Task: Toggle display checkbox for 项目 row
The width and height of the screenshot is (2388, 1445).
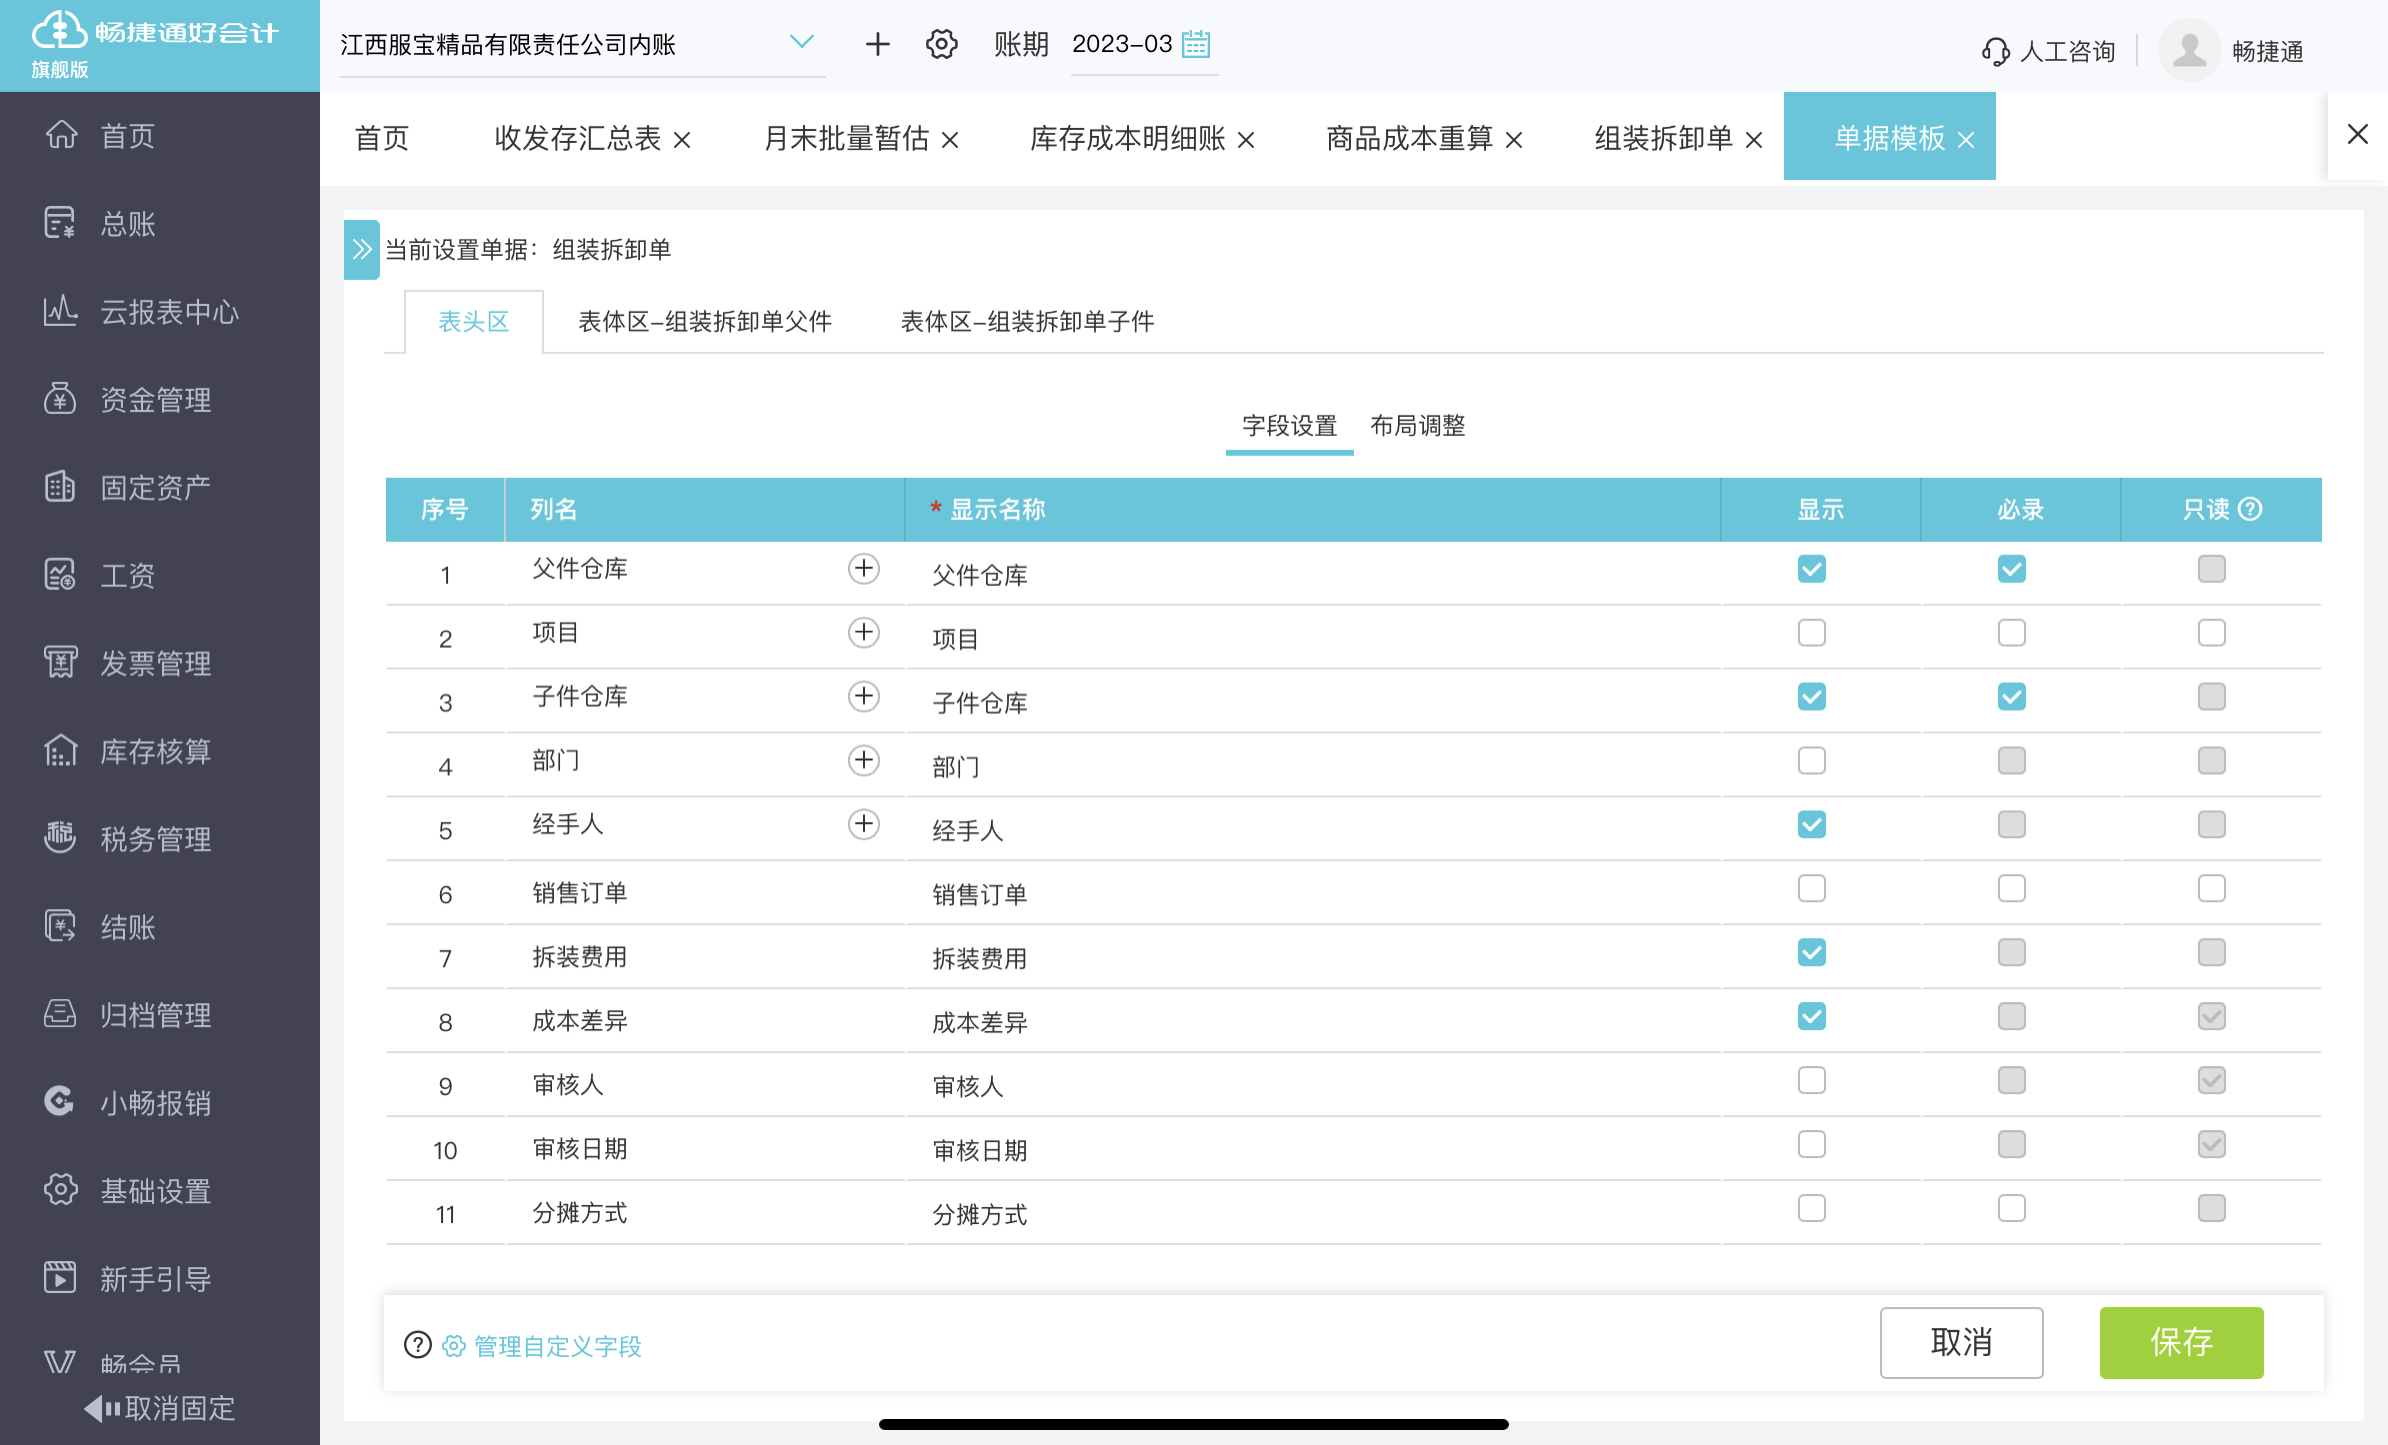Action: (1811, 633)
